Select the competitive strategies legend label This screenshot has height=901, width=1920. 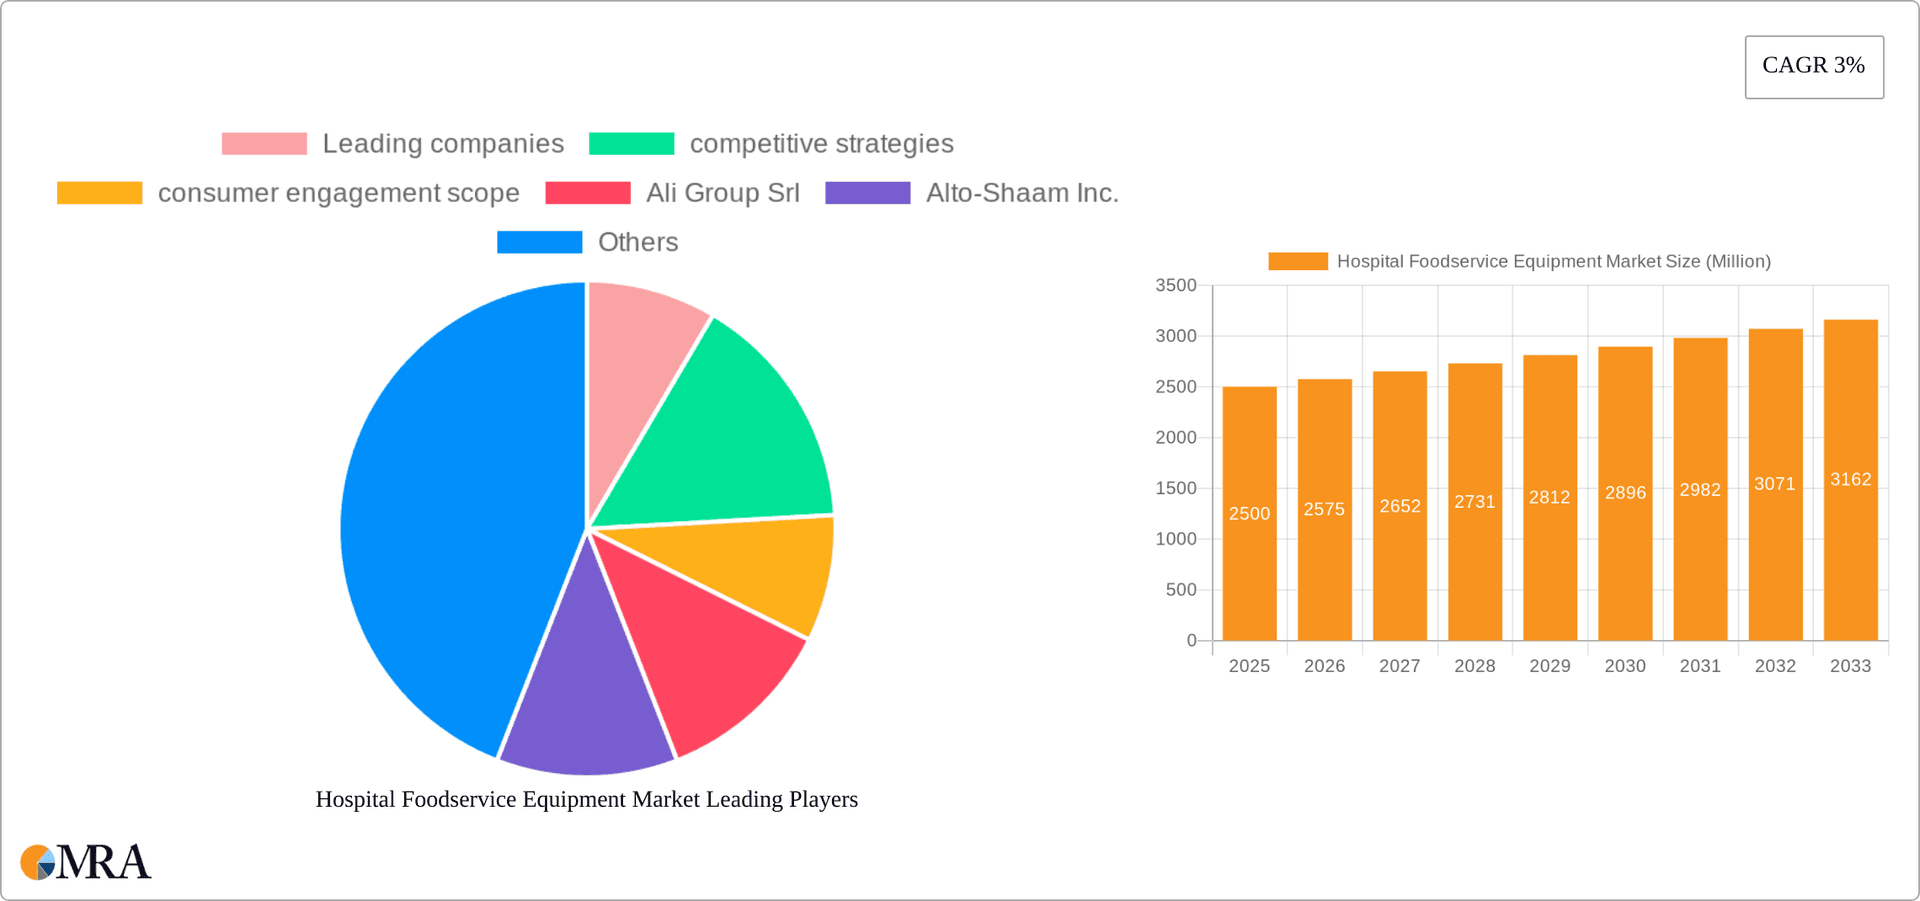pyautogui.click(x=821, y=143)
